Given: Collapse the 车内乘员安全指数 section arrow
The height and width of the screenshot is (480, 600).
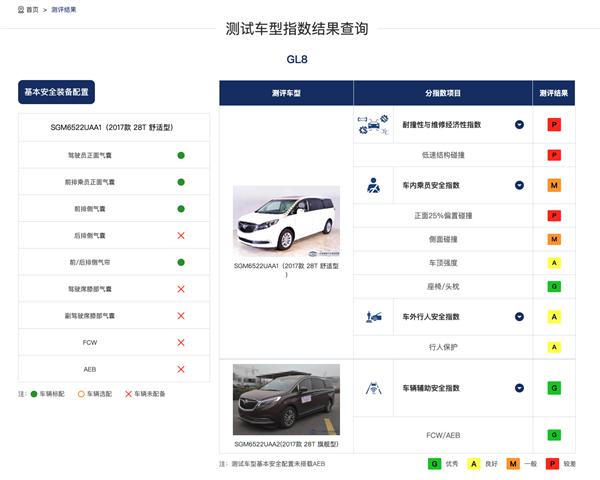Looking at the screenshot, I should click(x=519, y=185).
